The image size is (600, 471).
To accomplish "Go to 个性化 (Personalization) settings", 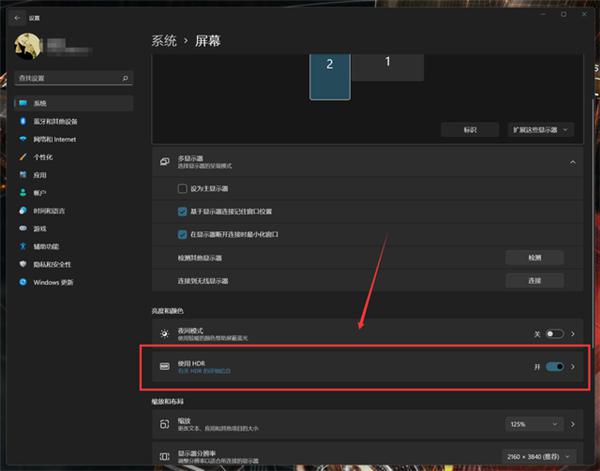I will (48, 157).
